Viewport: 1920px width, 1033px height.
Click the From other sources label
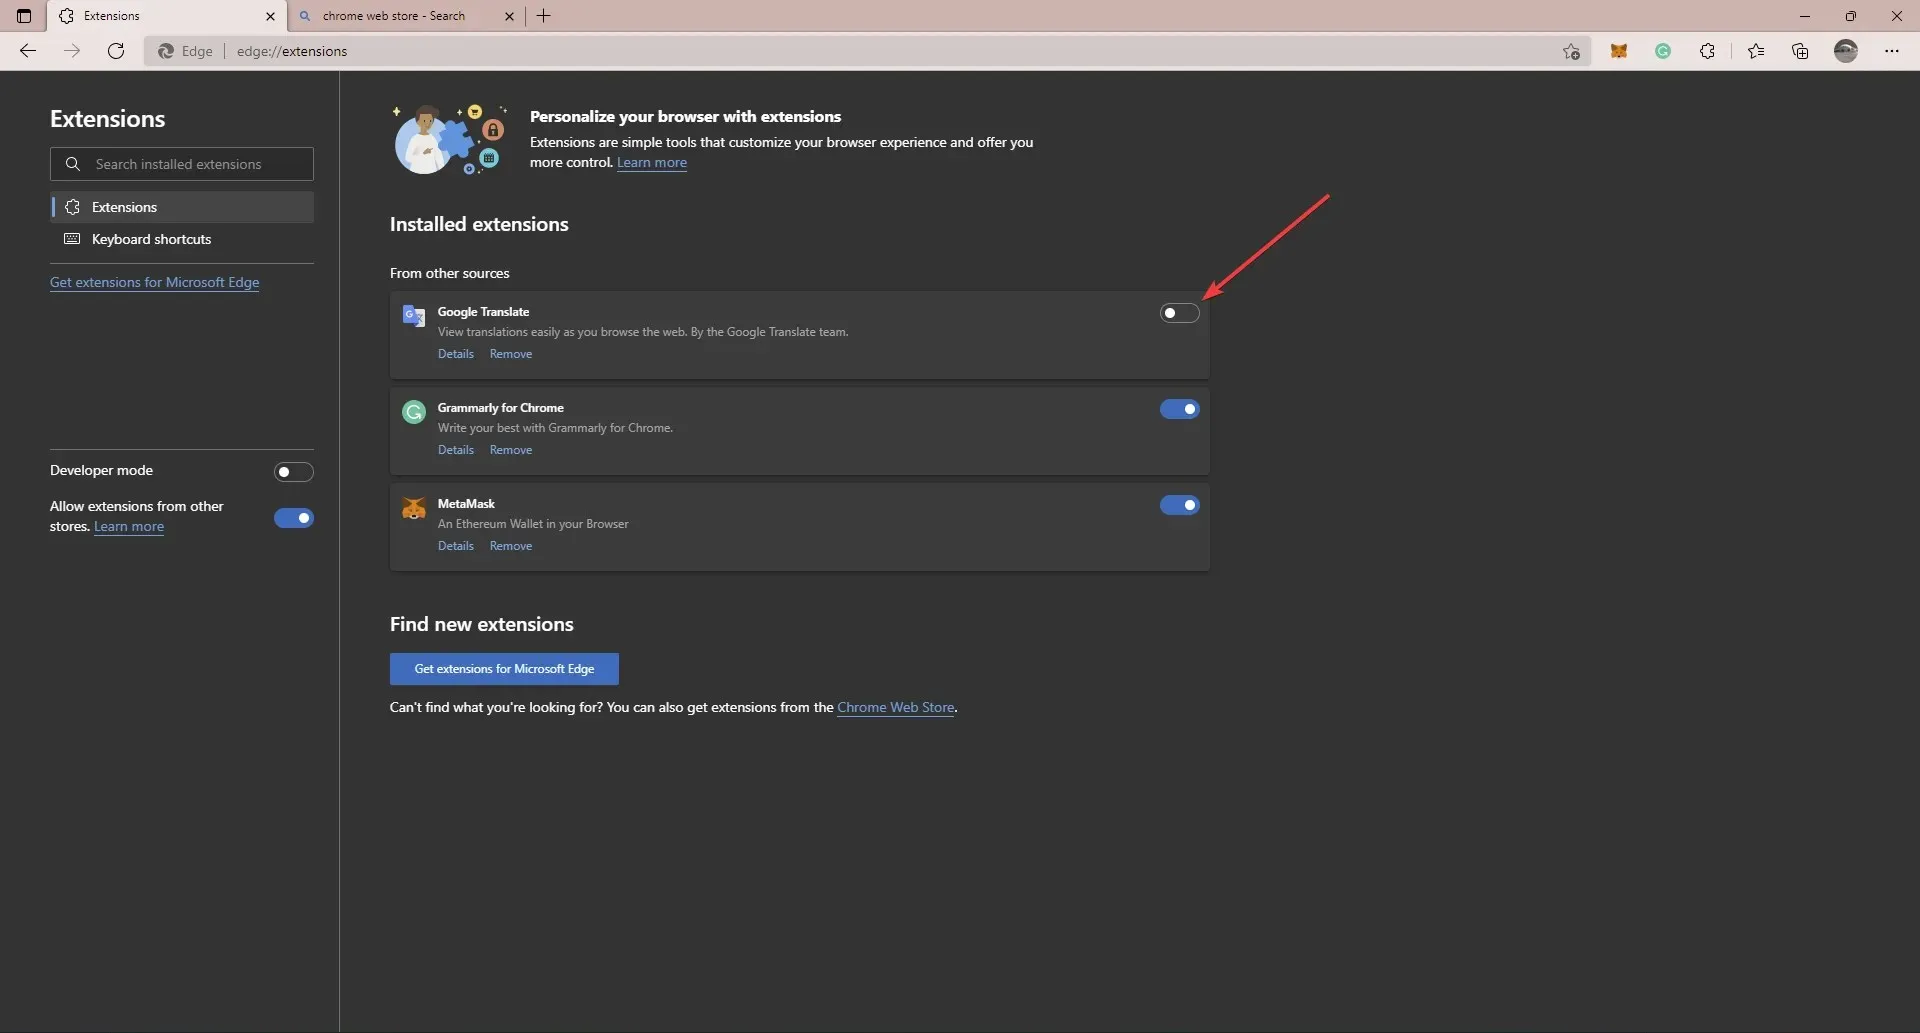click(x=450, y=273)
